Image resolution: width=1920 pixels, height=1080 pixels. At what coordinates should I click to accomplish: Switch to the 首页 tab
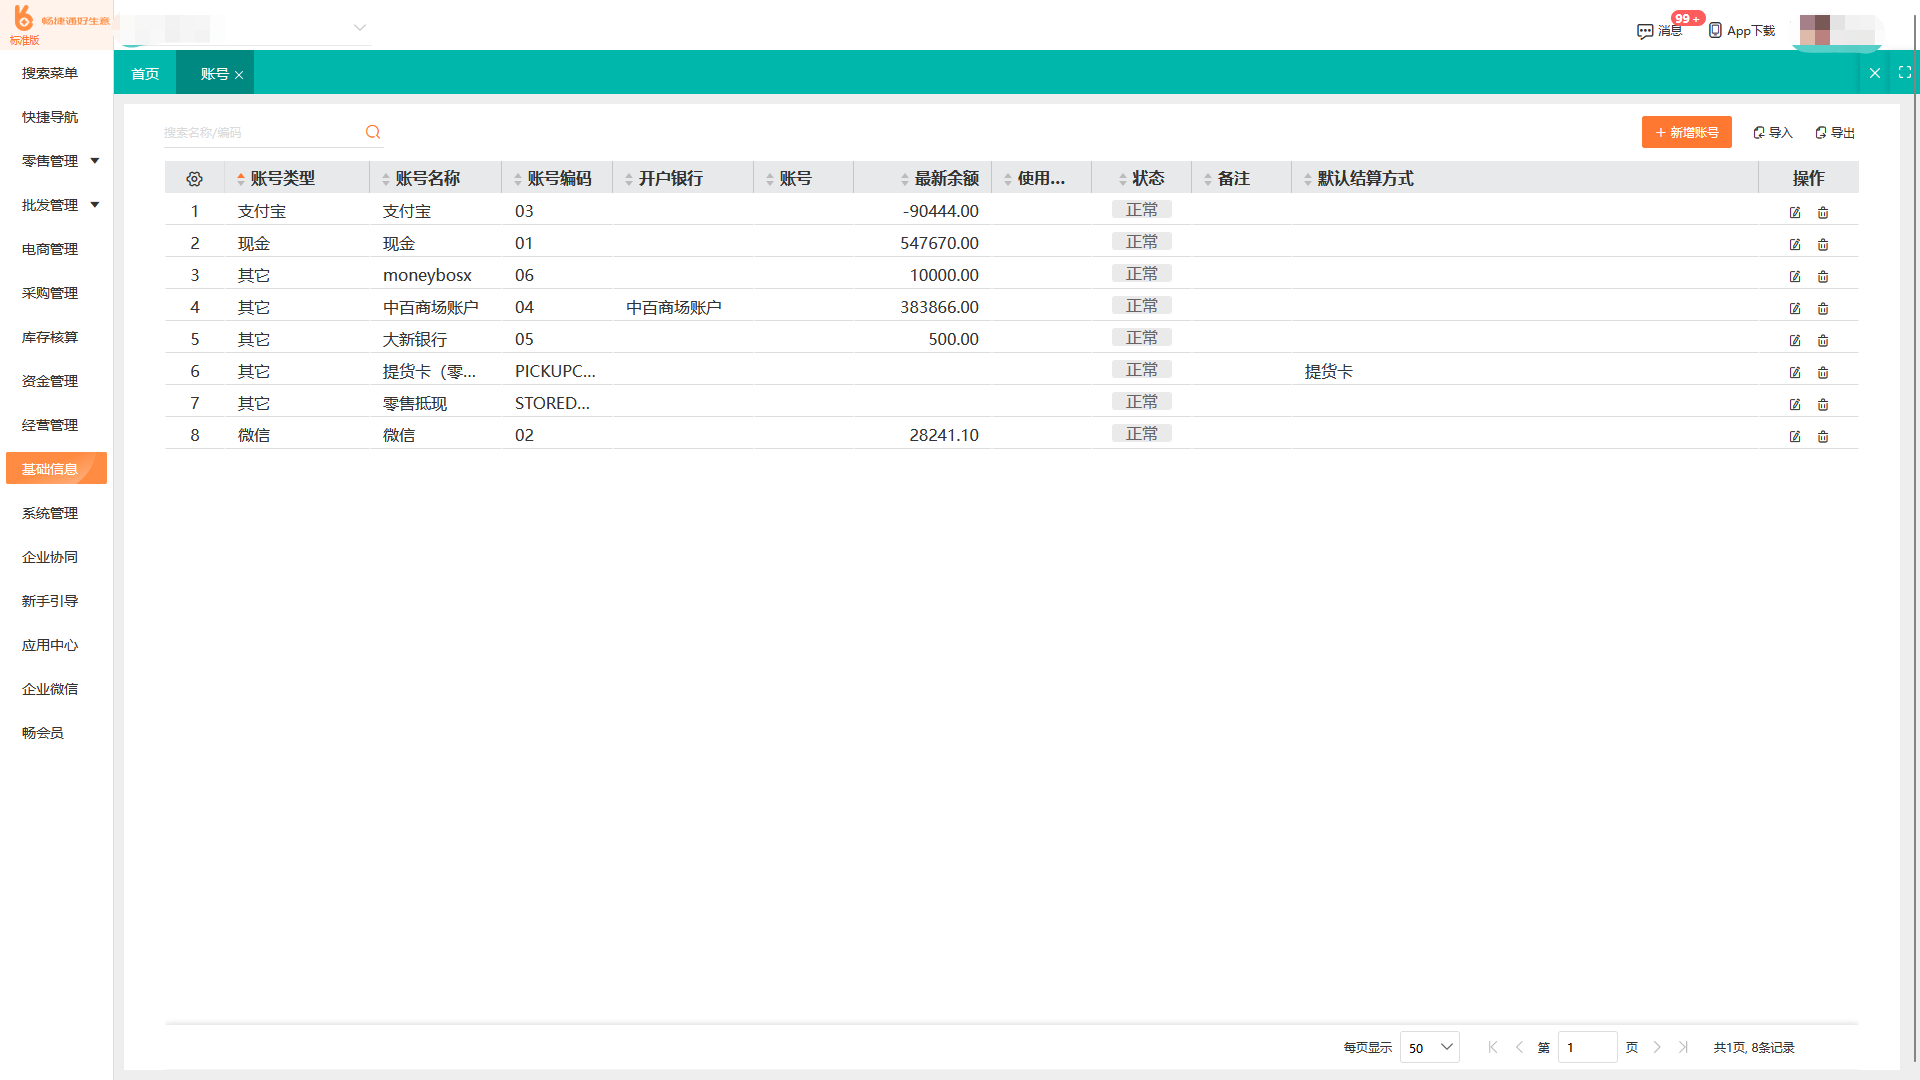(144, 73)
